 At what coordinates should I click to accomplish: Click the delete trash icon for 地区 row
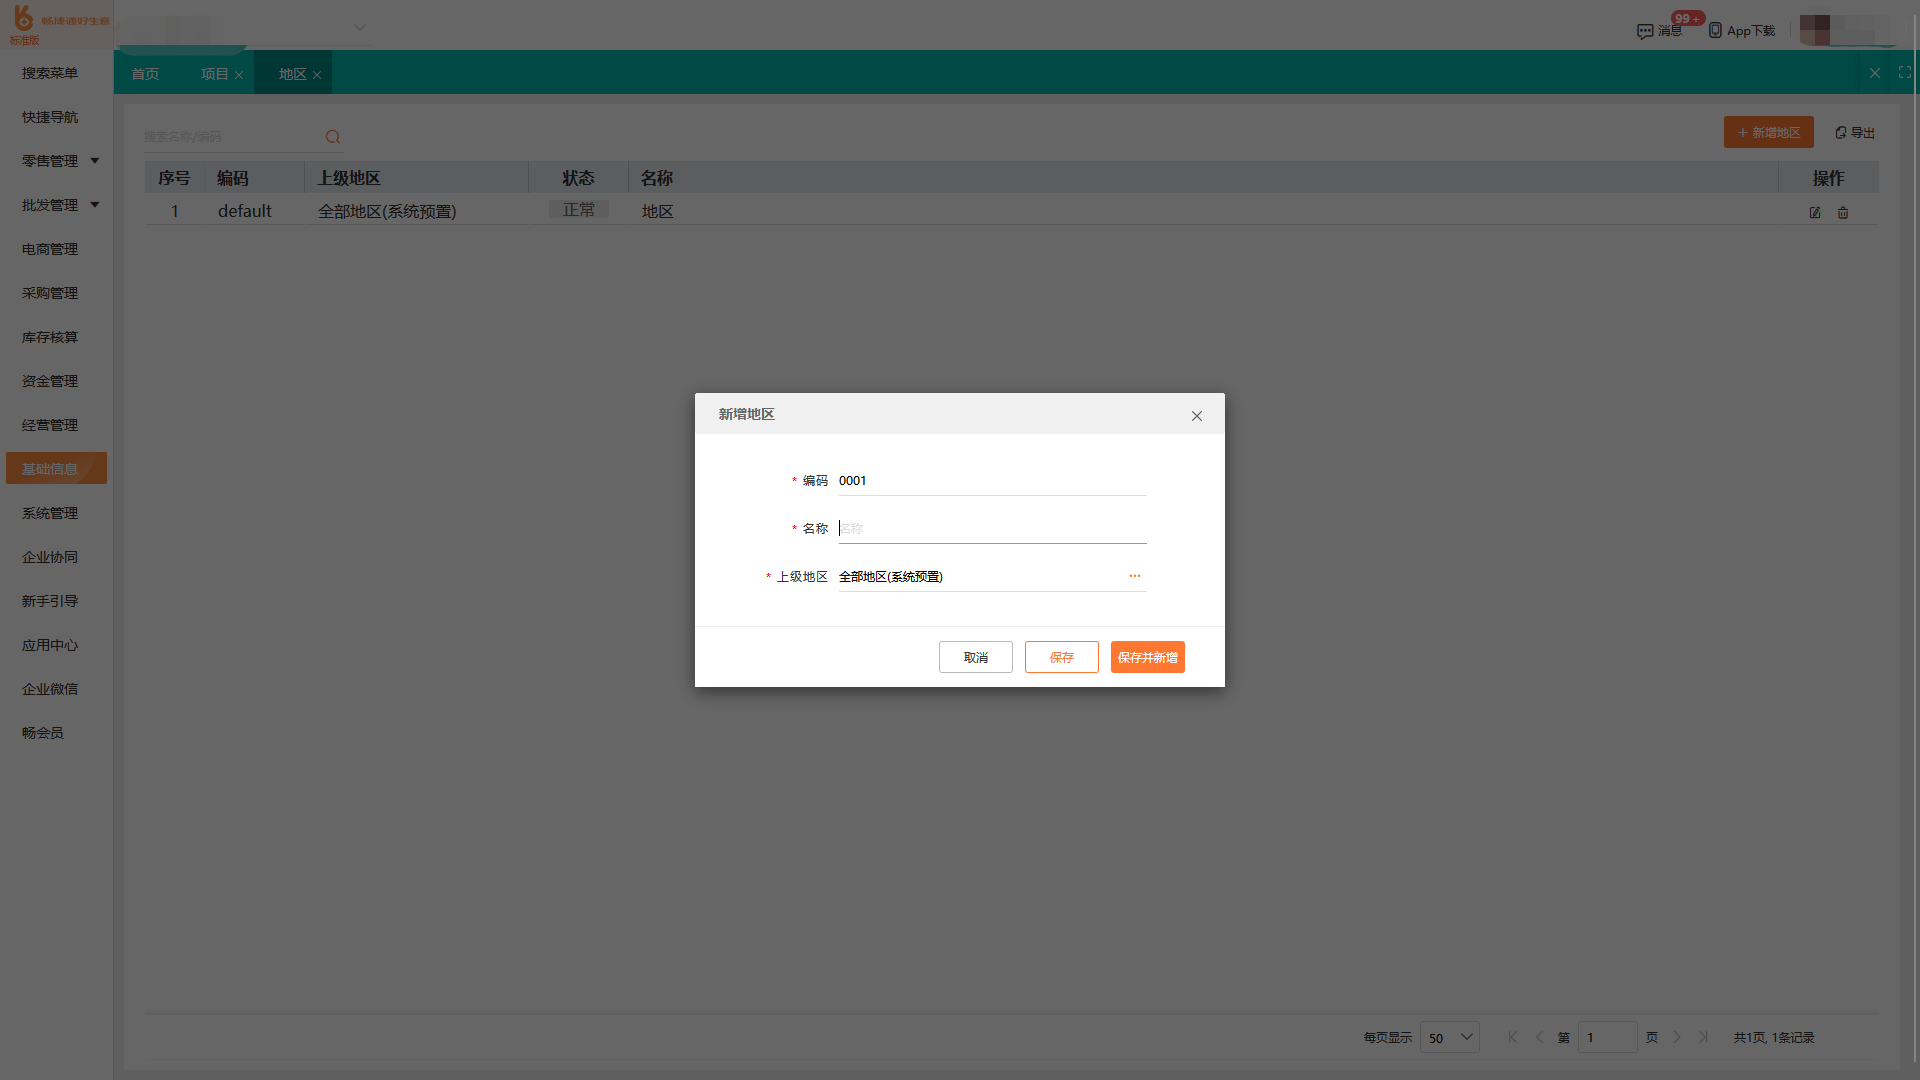click(1842, 212)
